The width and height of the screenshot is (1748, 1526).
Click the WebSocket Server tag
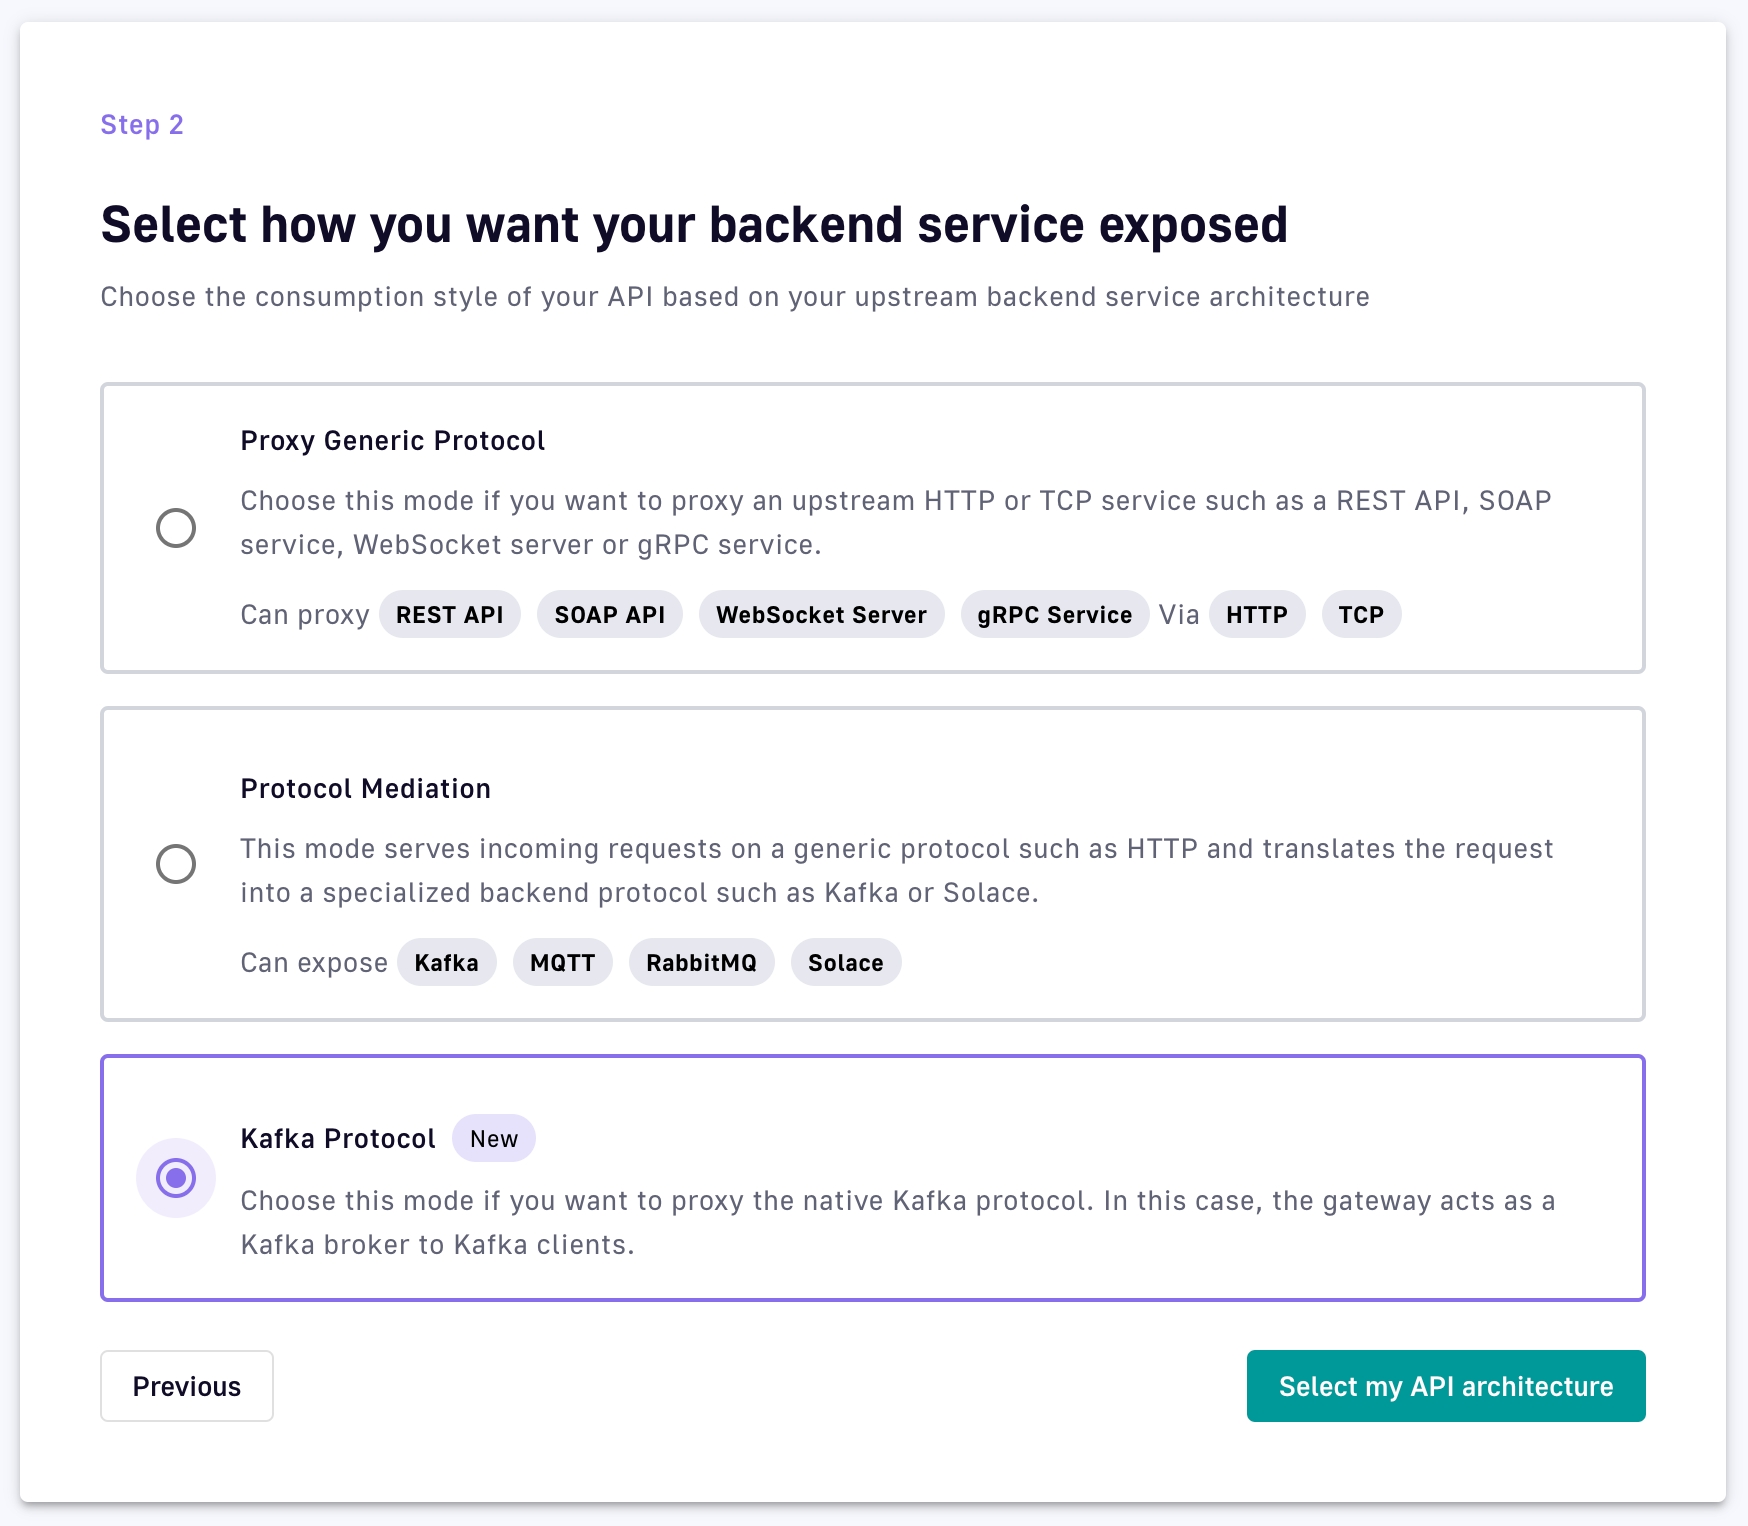coord(821,615)
